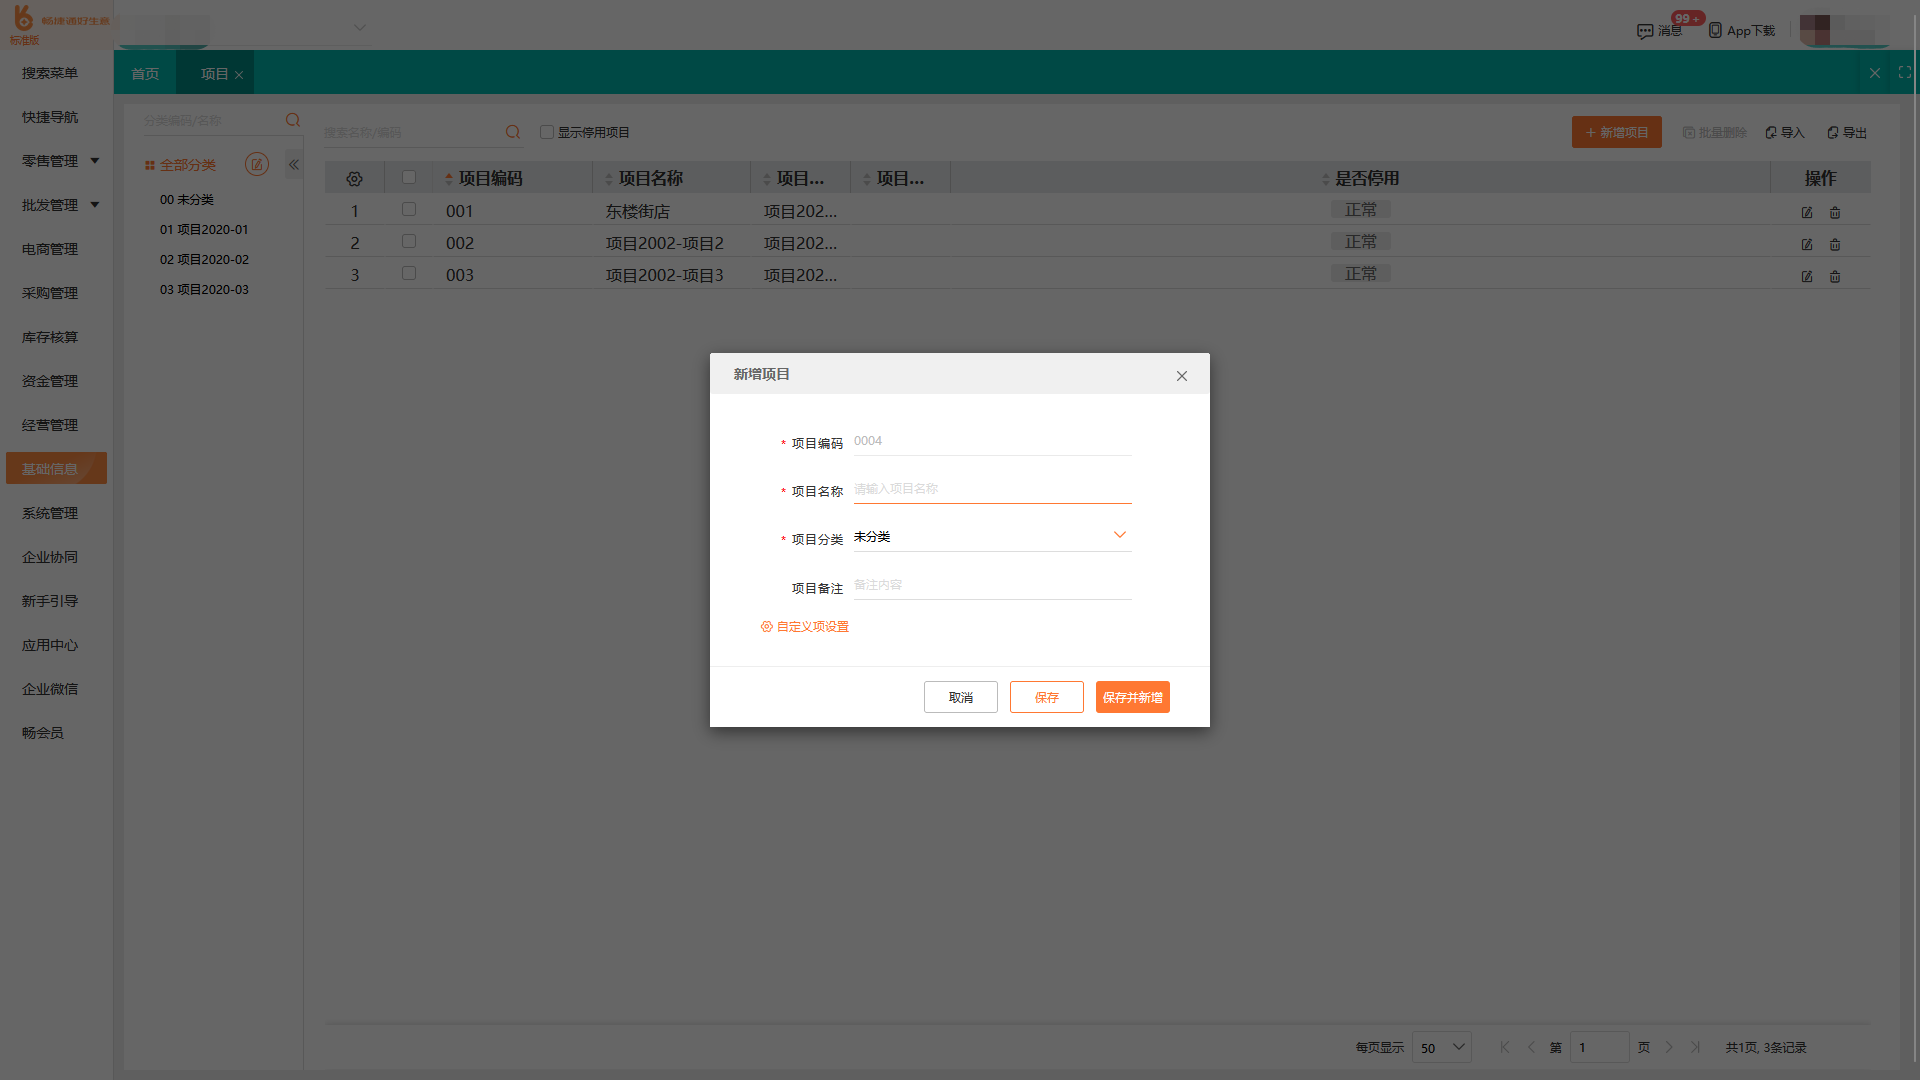Click the 项目名称 input field
The height and width of the screenshot is (1080, 1920).
pyautogui.click(x=992, y=488)
